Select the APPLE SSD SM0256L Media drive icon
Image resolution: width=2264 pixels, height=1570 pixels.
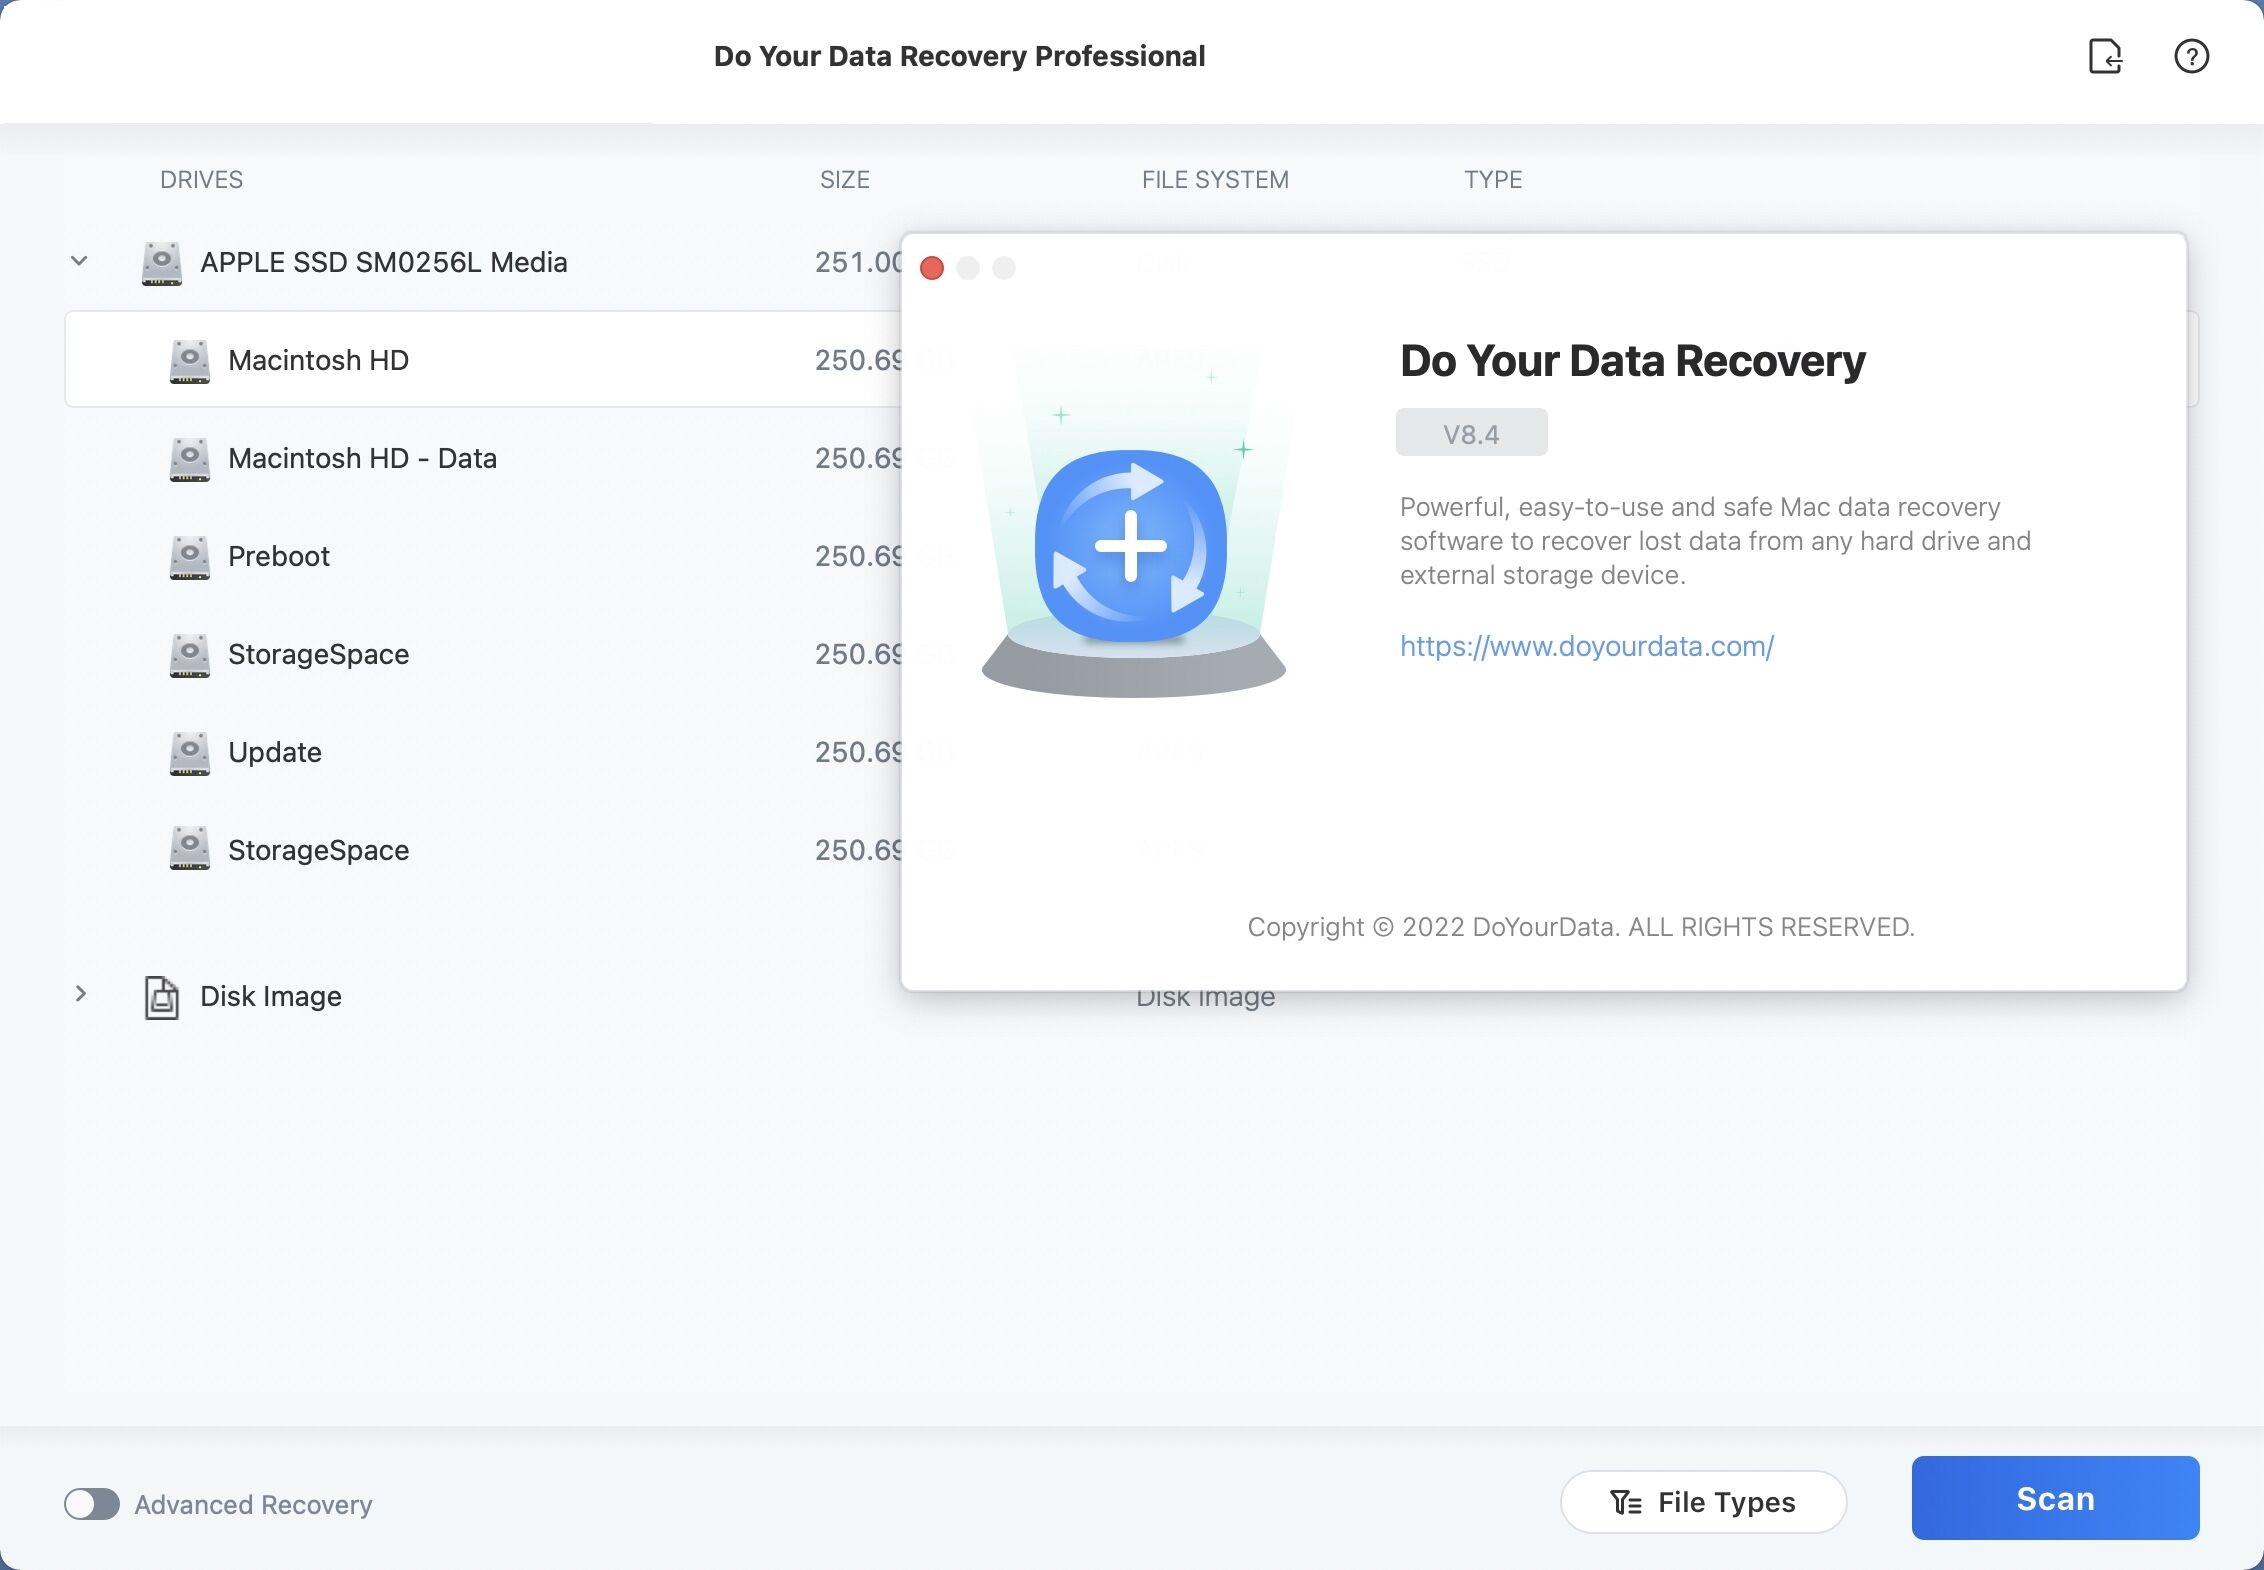(x=162, y=262)
